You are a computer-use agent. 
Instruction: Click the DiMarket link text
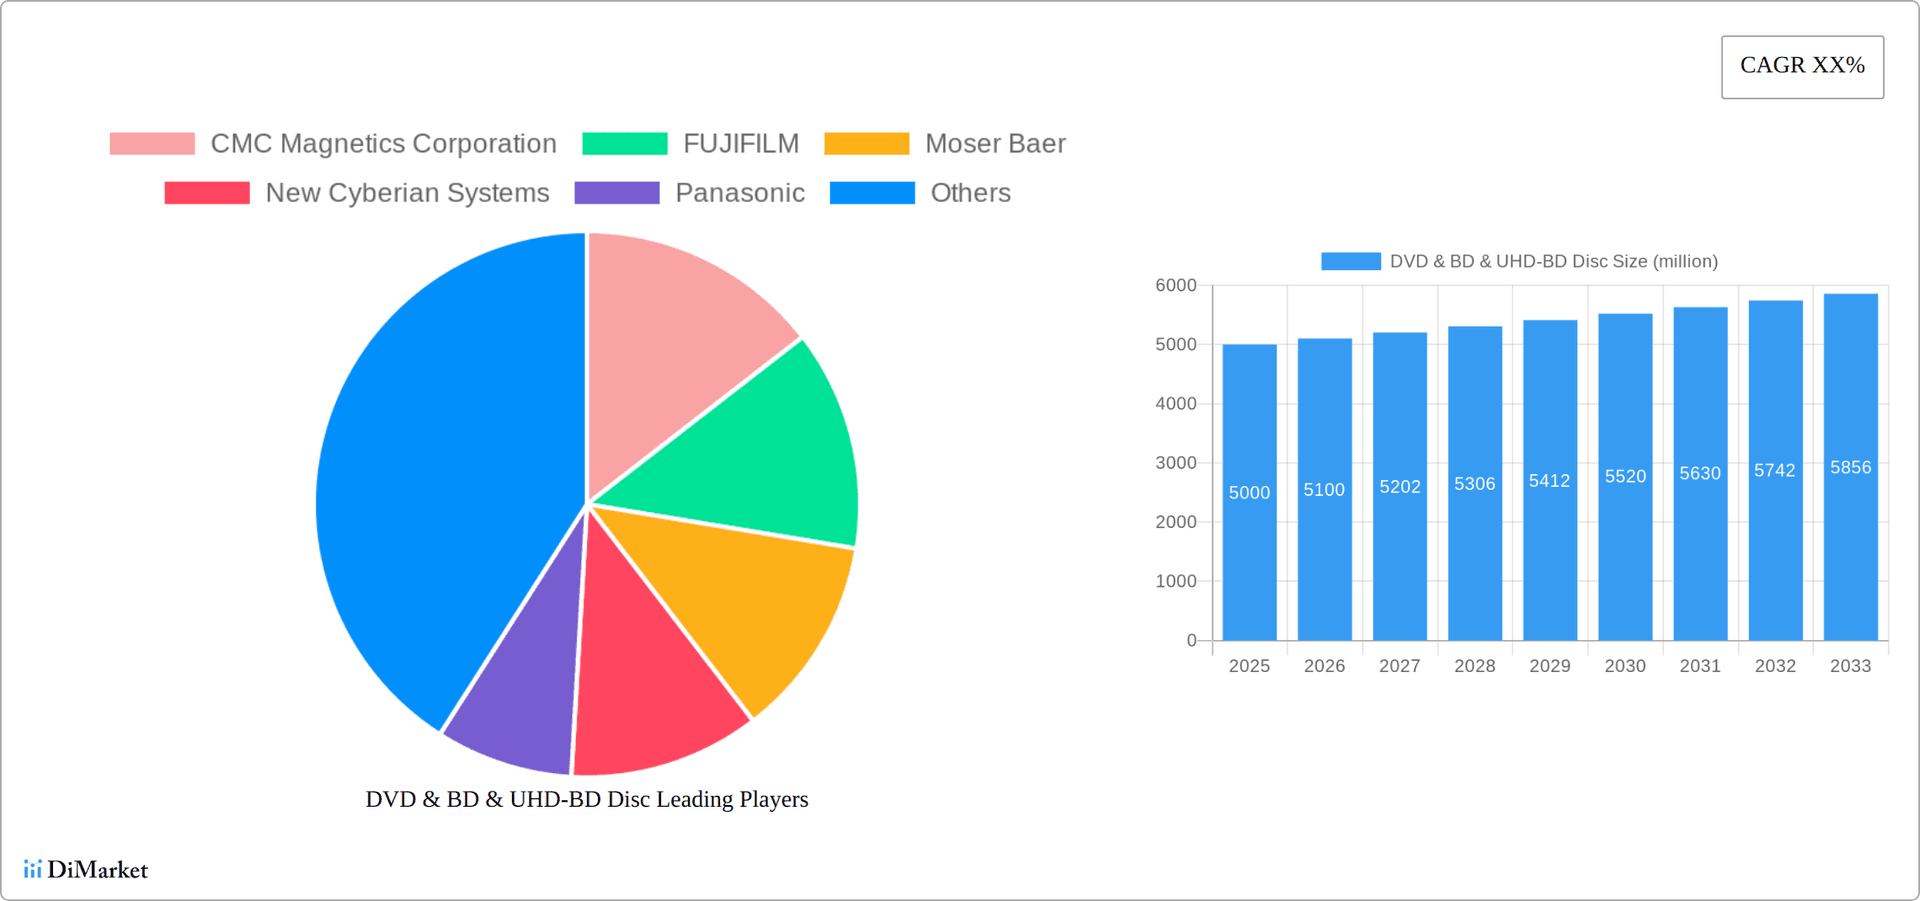coord(98,869)
